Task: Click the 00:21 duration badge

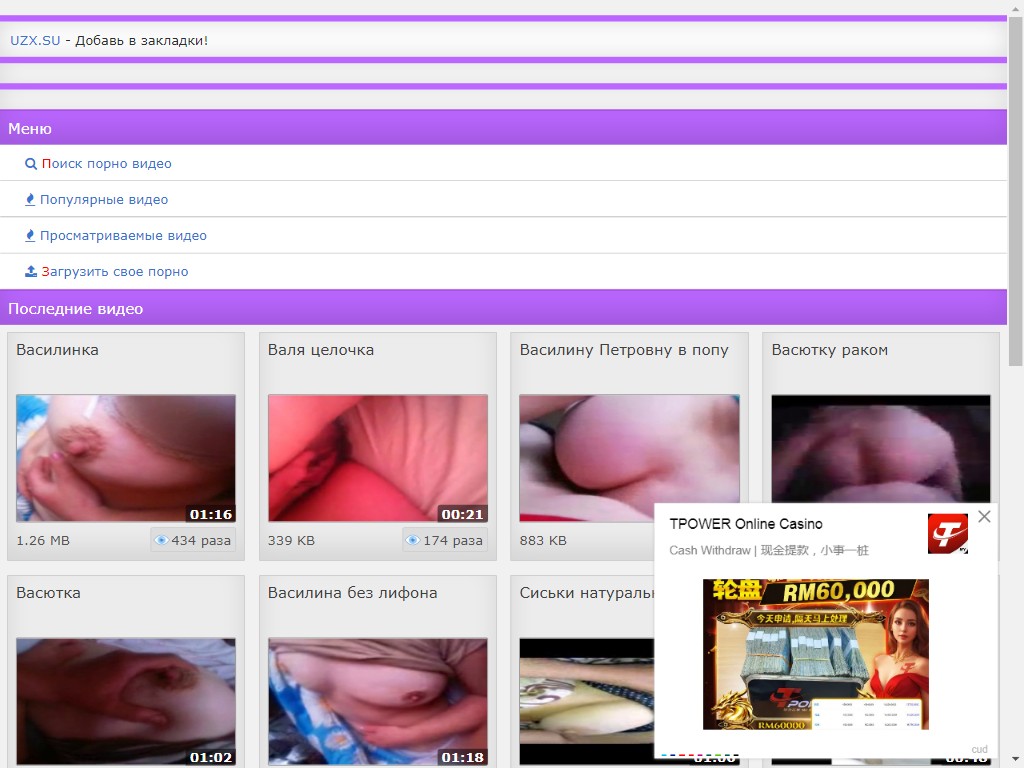Action: [462, 515]
